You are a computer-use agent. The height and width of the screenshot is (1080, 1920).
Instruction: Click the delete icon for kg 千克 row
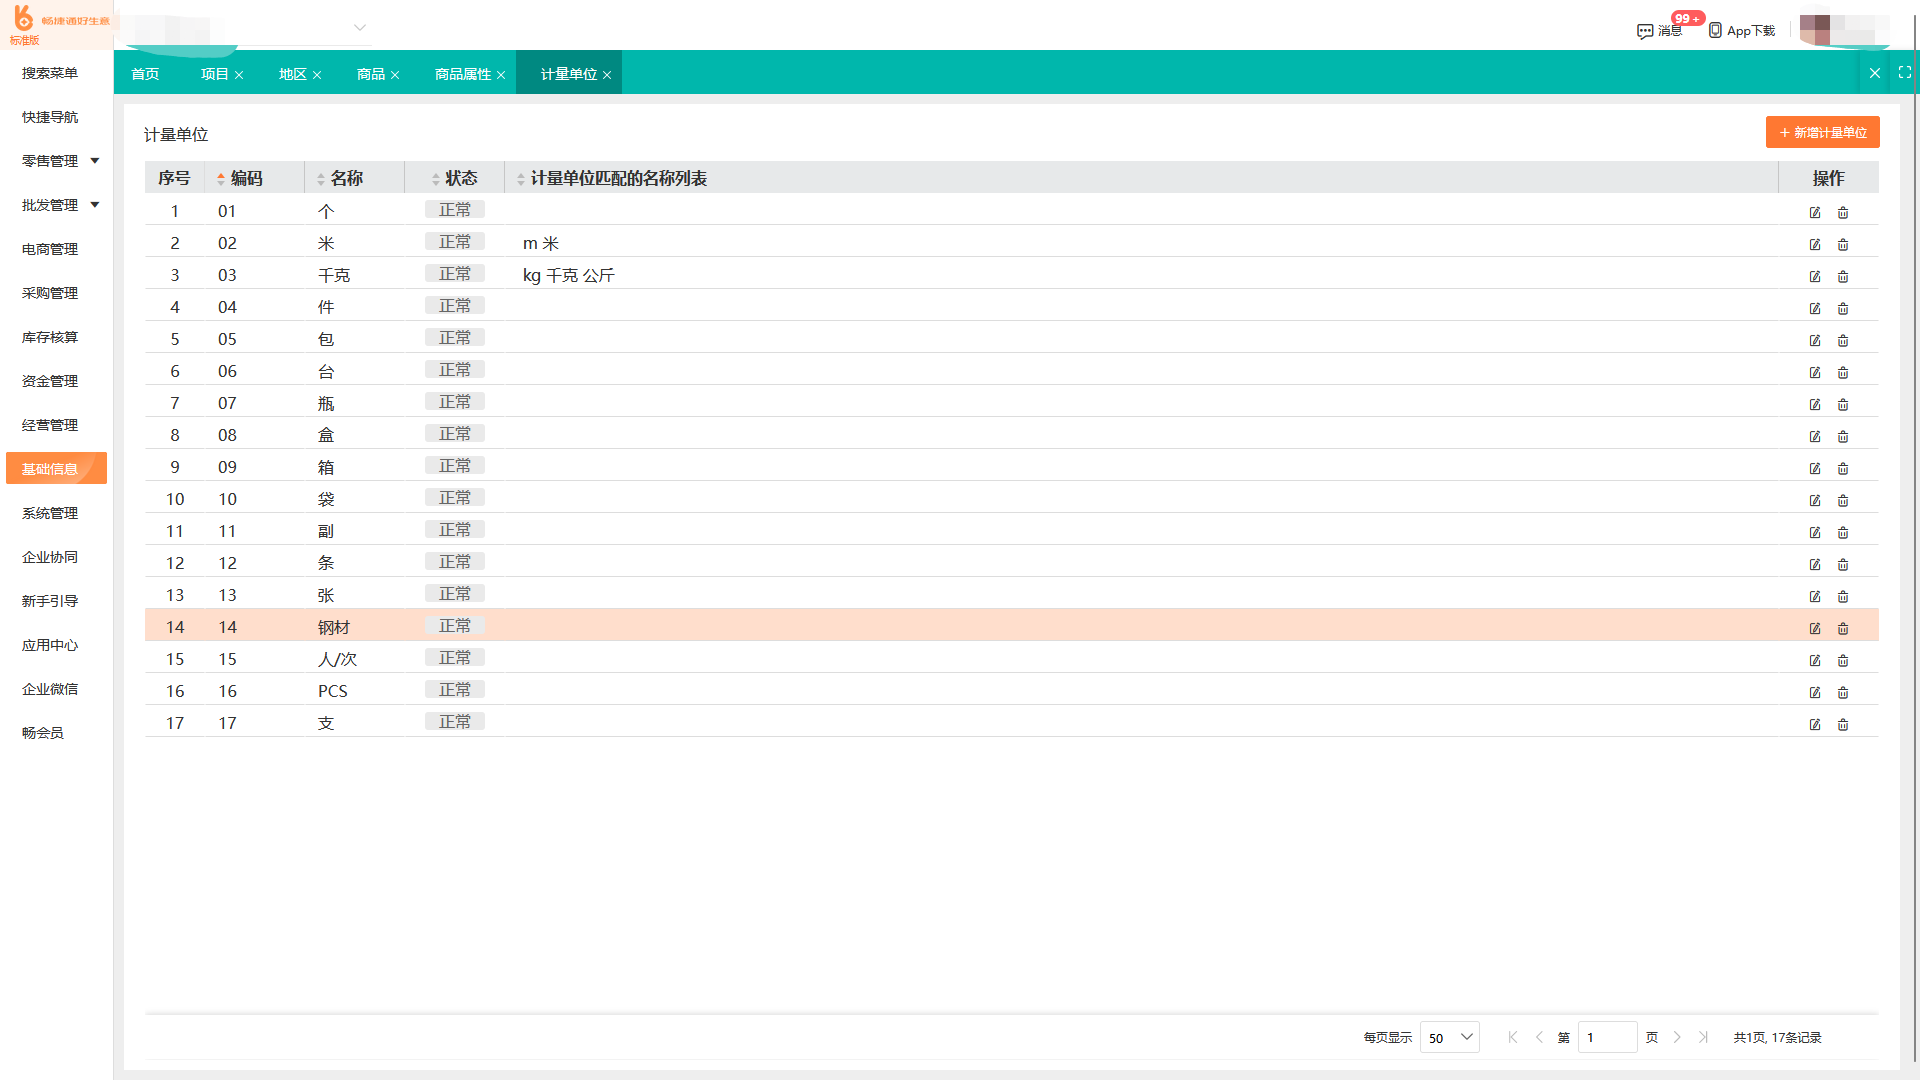pos(1842,274)
